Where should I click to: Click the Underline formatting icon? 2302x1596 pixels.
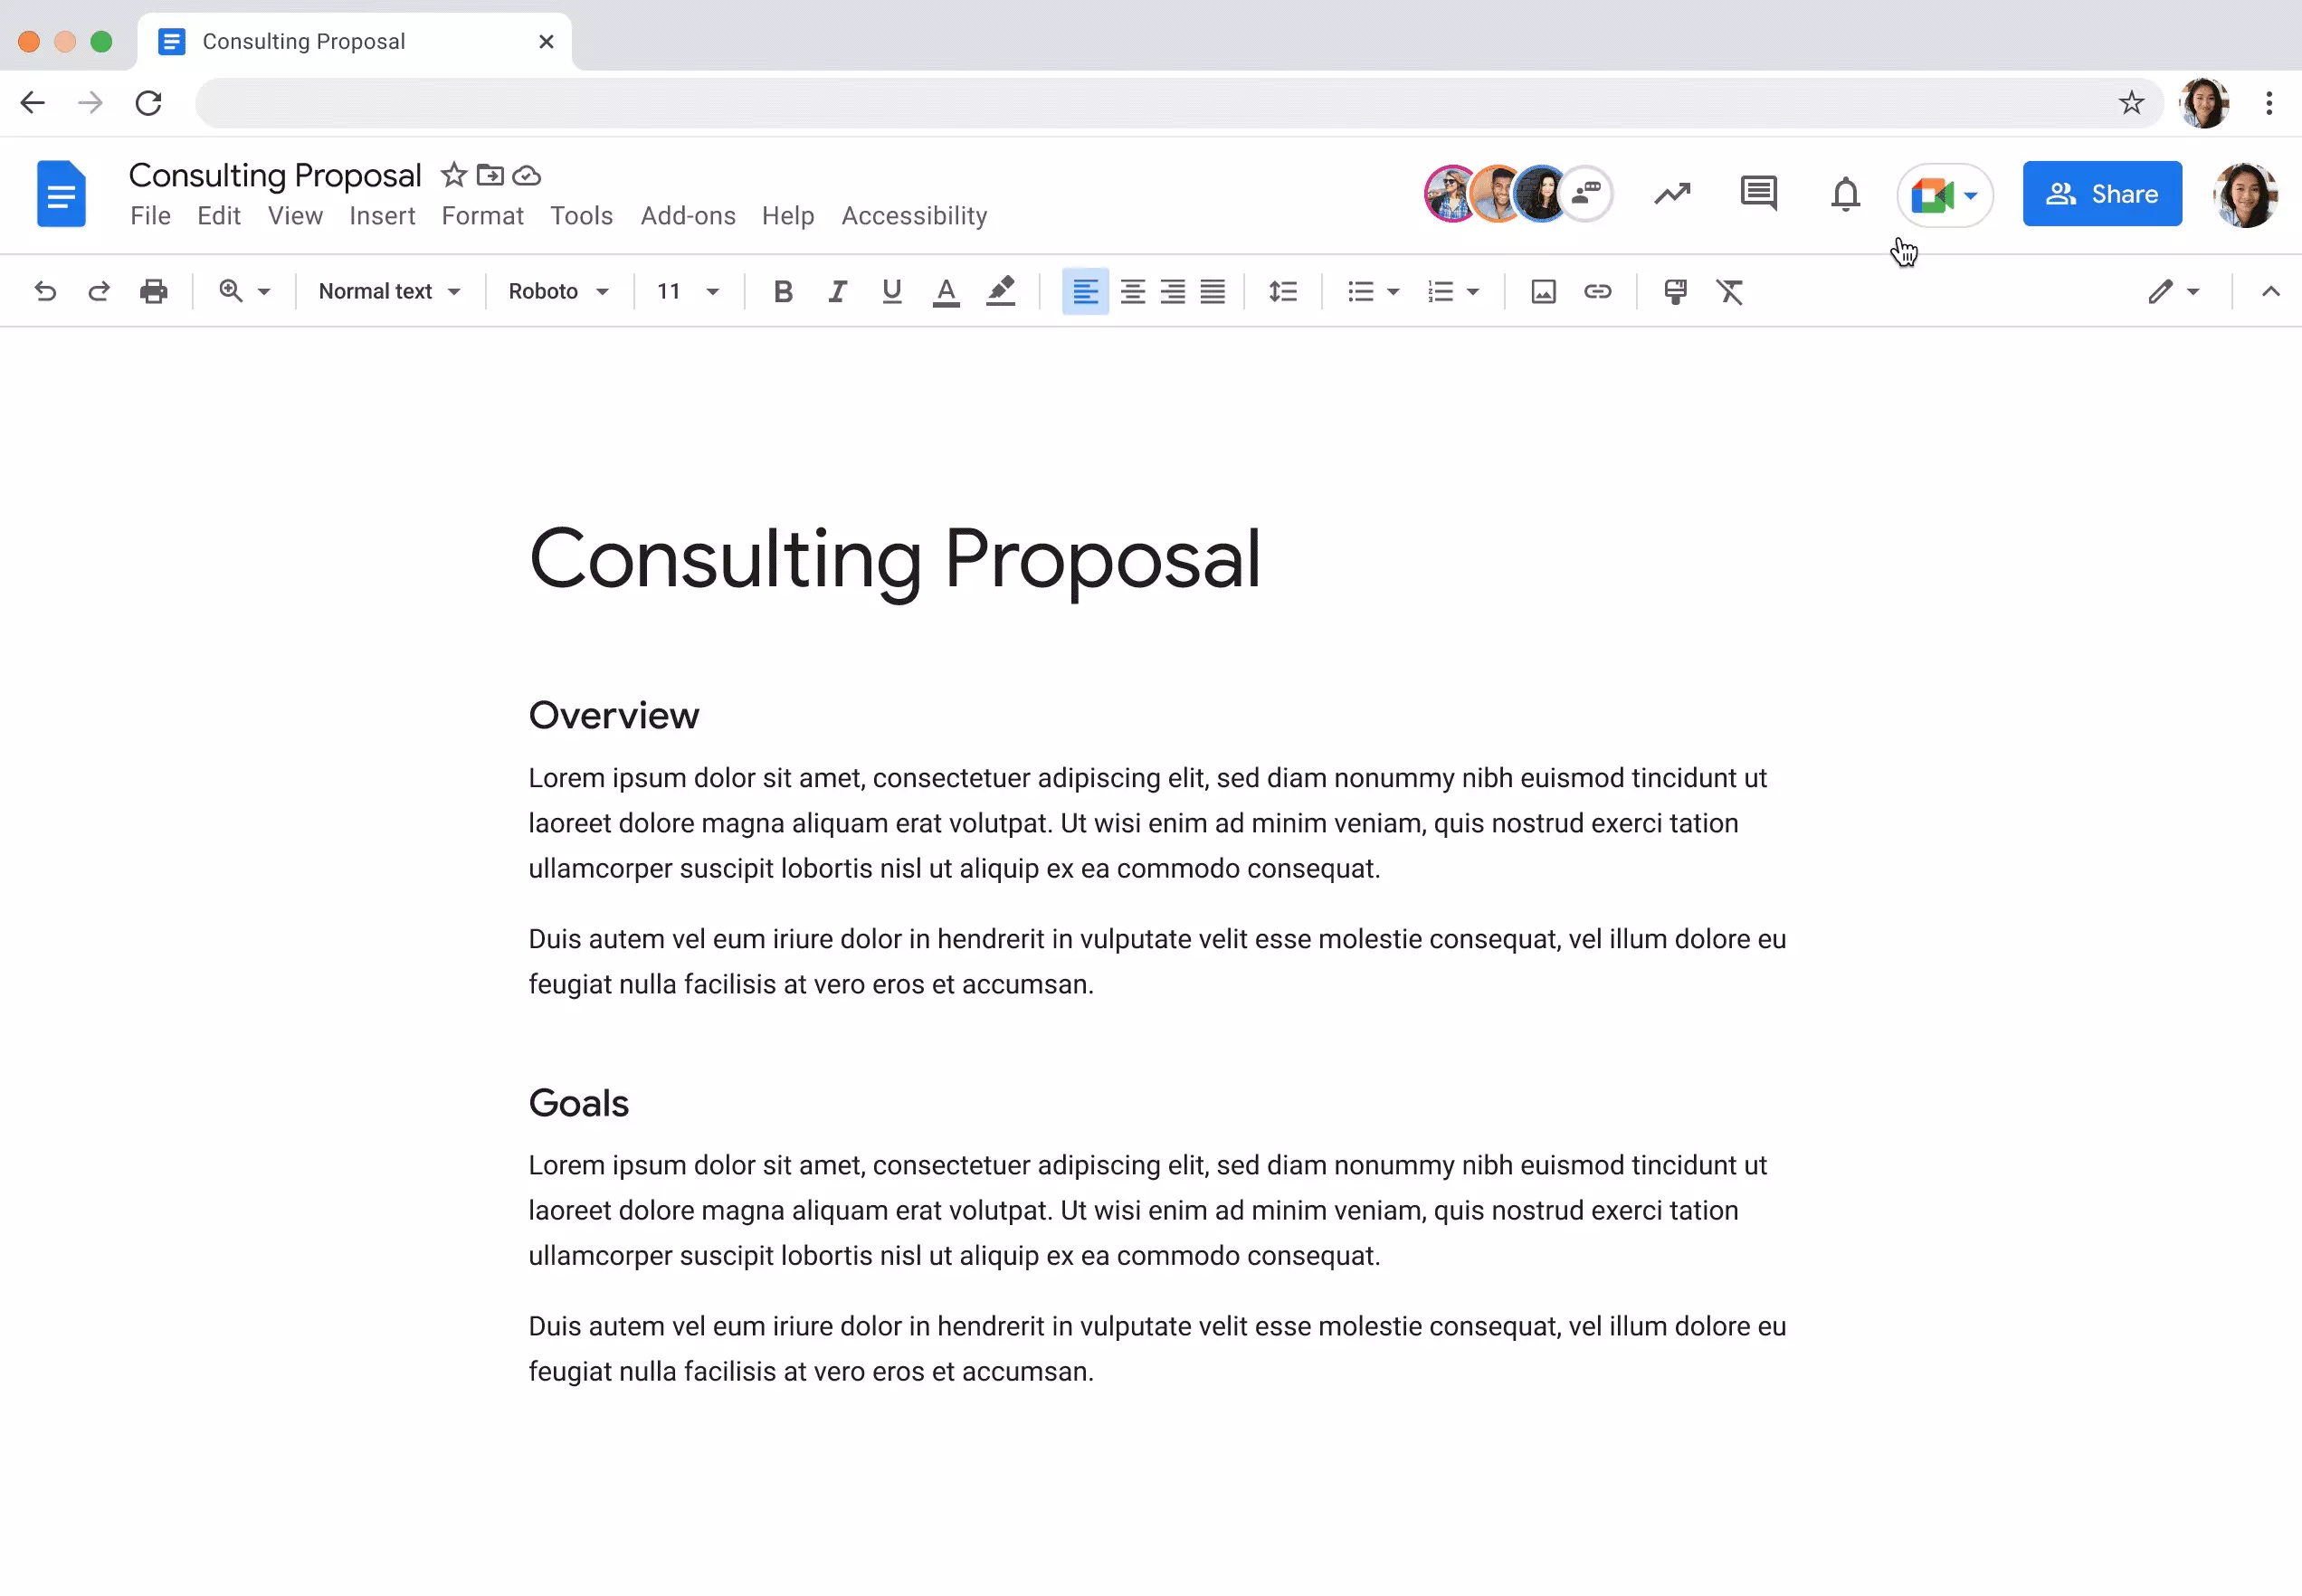click(x=892, y=290)
